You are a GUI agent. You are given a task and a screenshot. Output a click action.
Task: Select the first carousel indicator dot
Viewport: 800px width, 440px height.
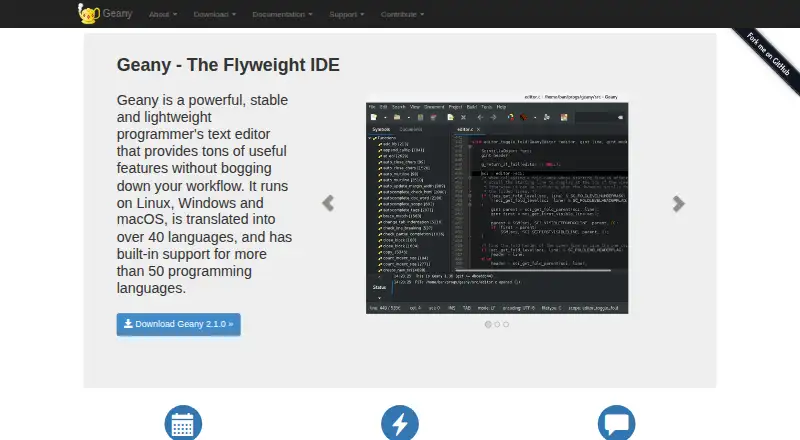[488, 324]
